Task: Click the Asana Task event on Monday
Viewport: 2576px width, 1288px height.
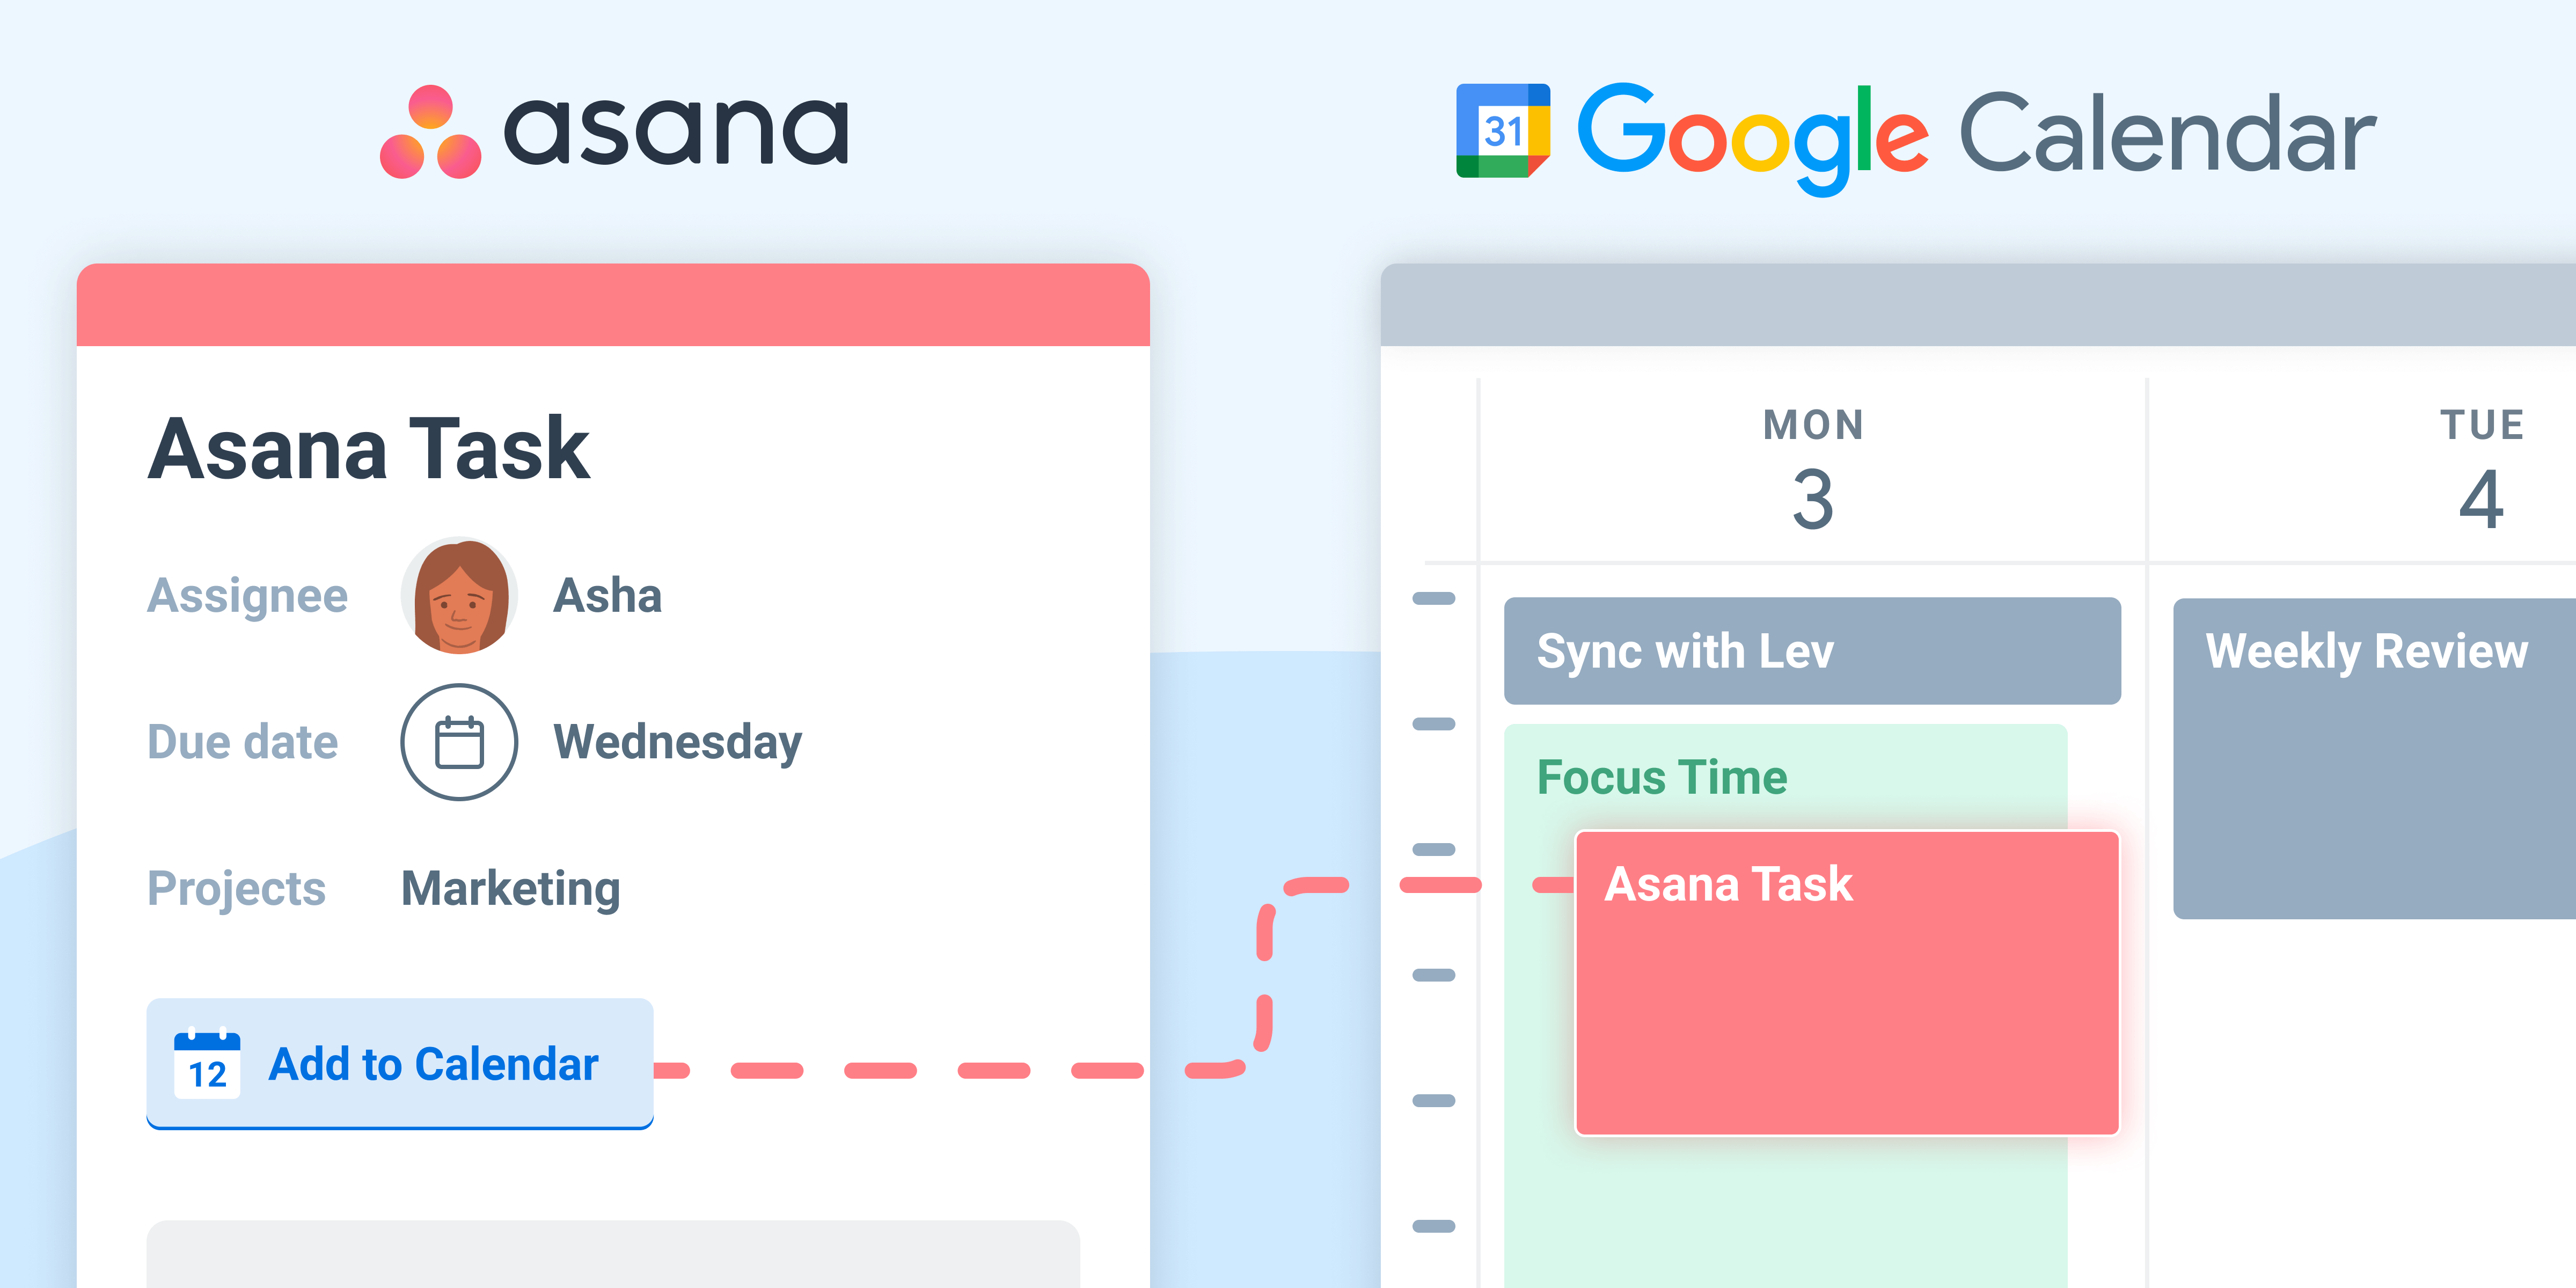Action: [1766, 969]
